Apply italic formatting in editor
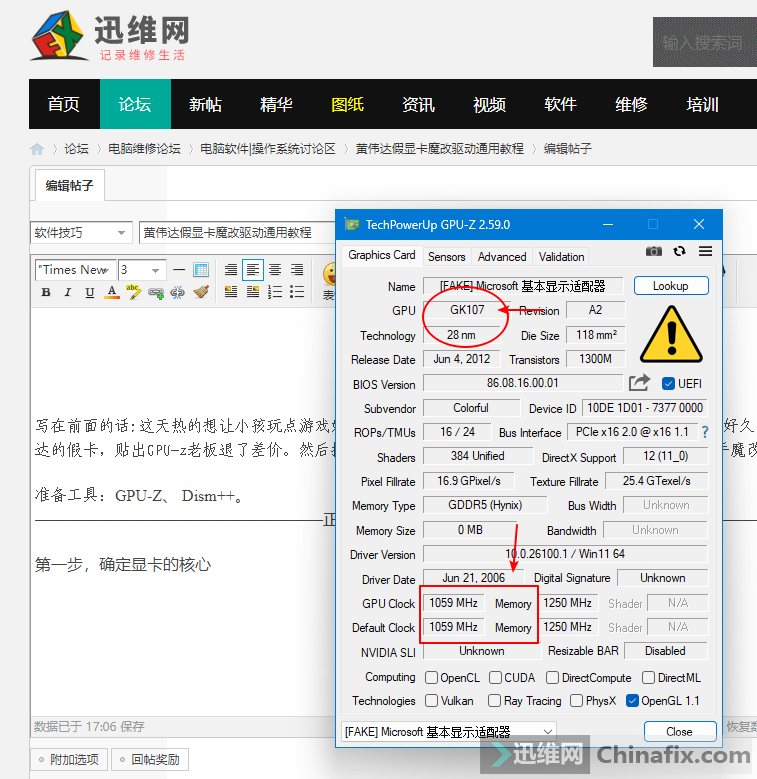757x779 pixels. coord(68,292)
